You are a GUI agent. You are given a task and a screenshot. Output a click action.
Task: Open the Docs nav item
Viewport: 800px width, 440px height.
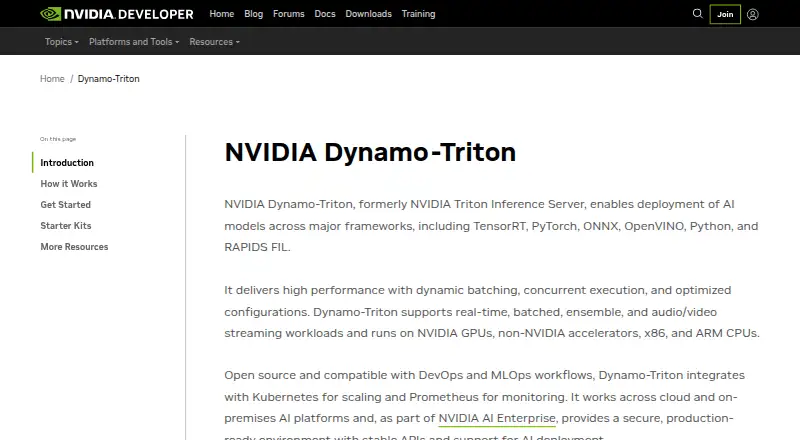[325, 14]
